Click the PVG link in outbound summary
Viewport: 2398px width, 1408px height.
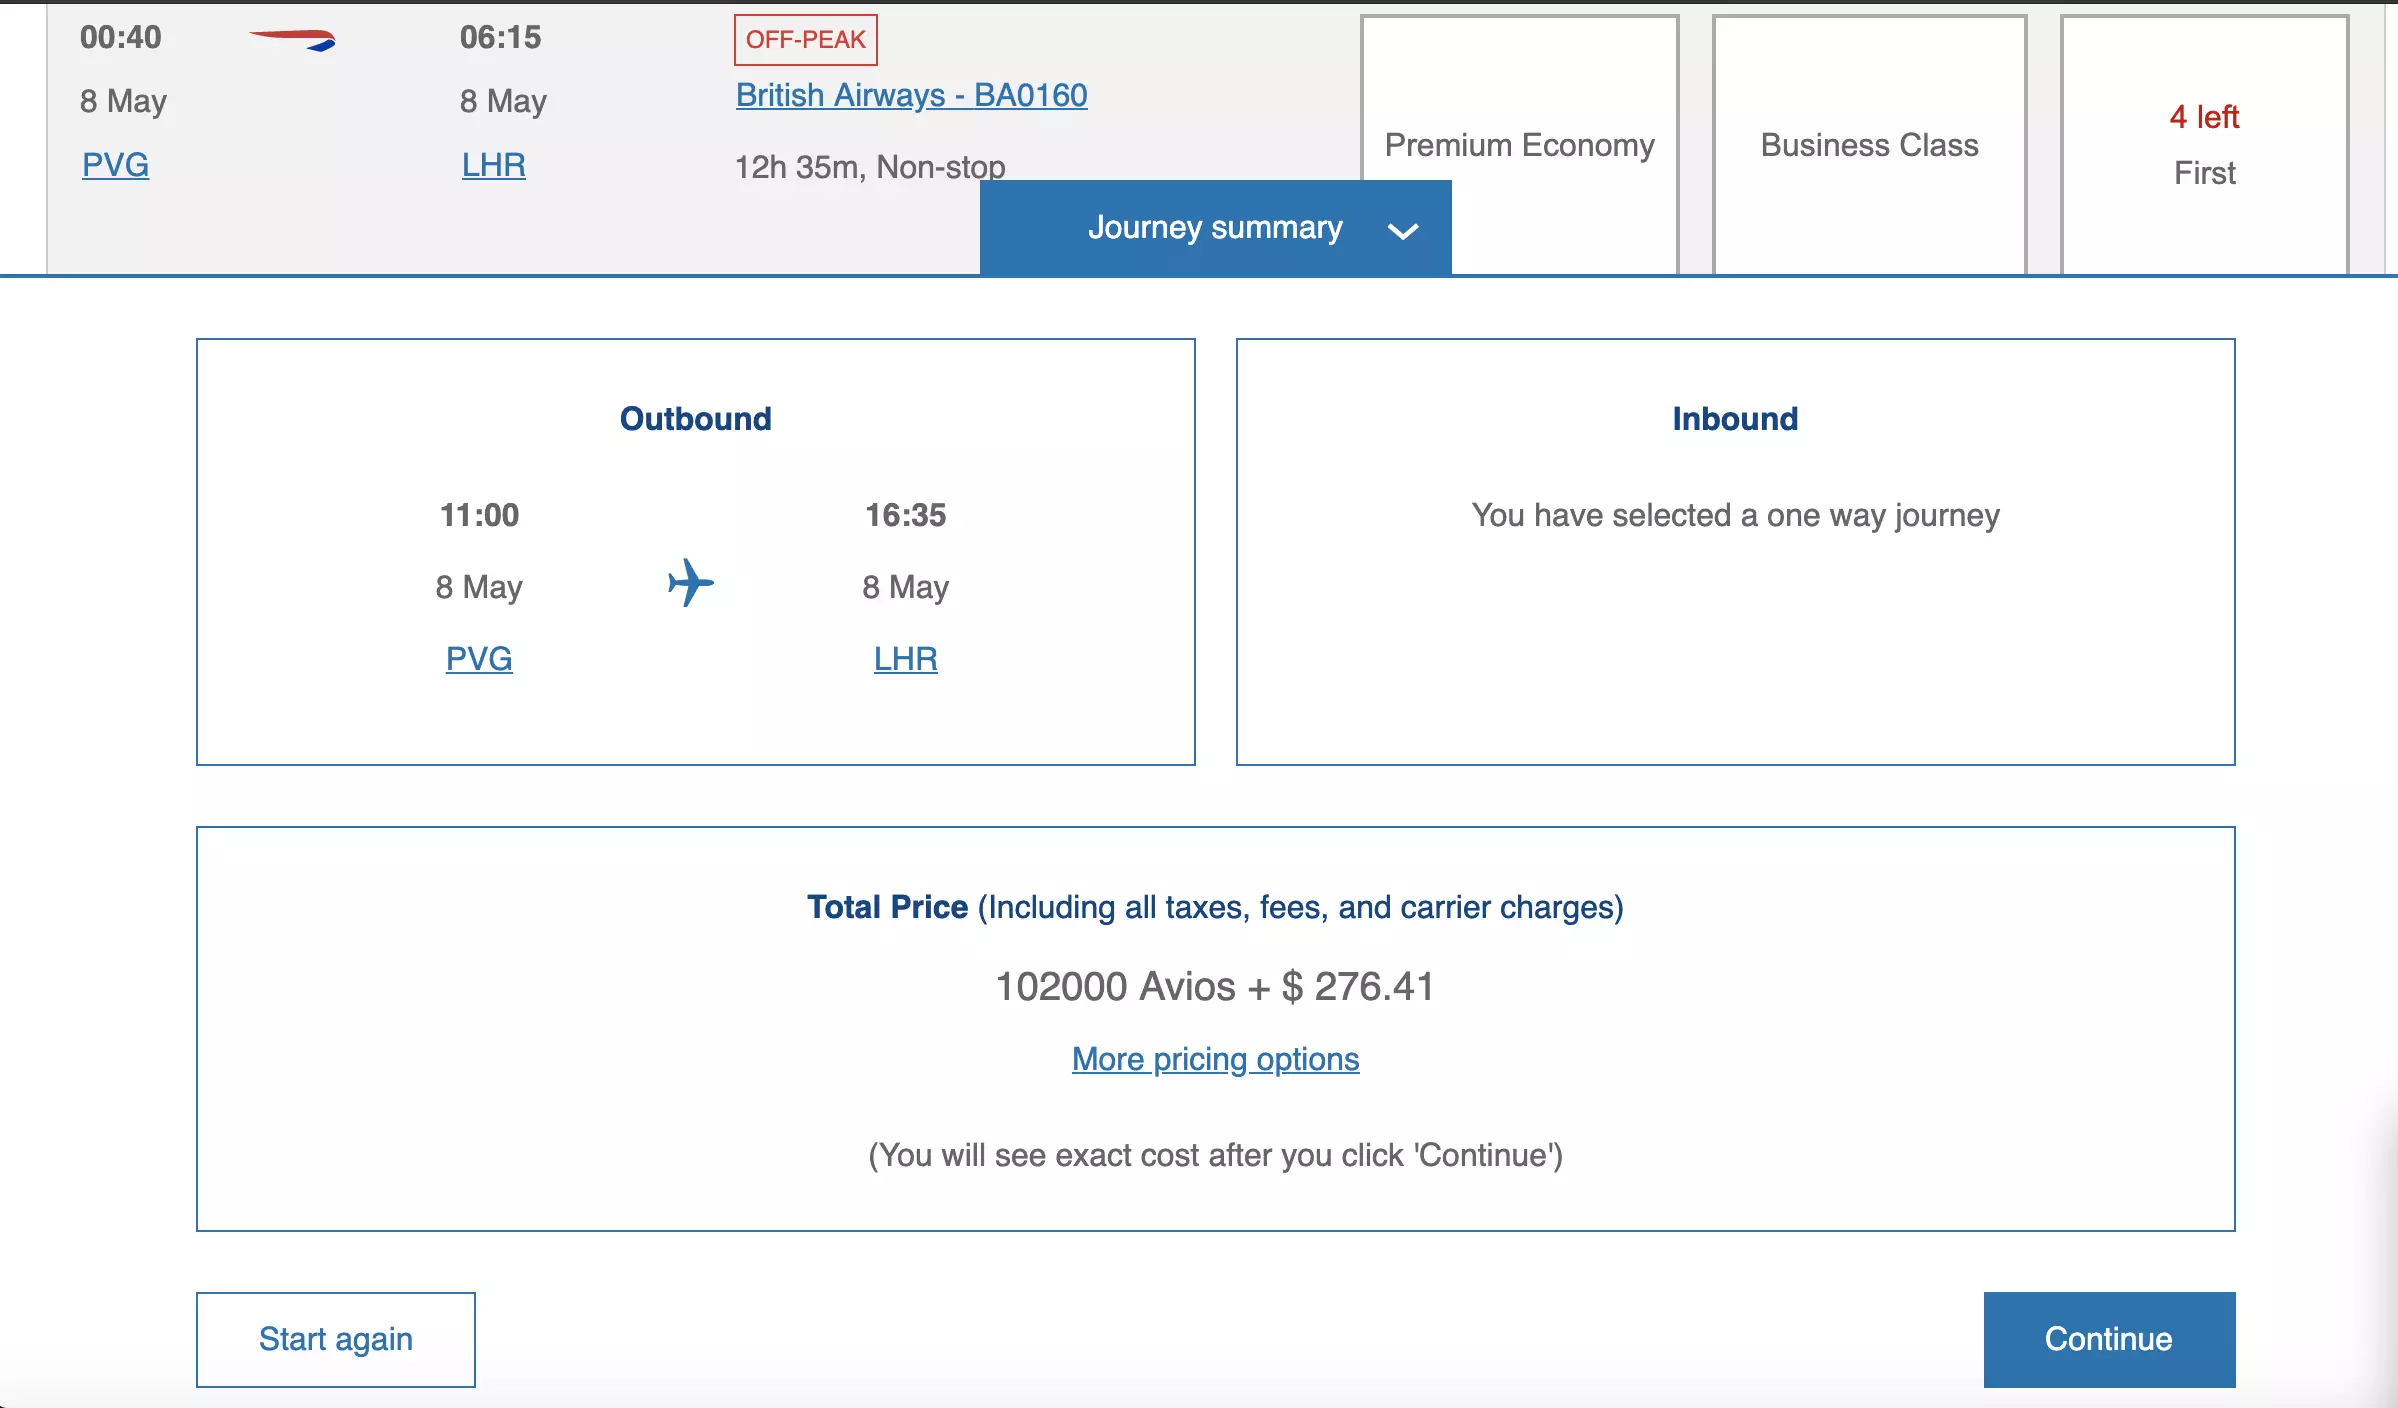tap(479, 657)
